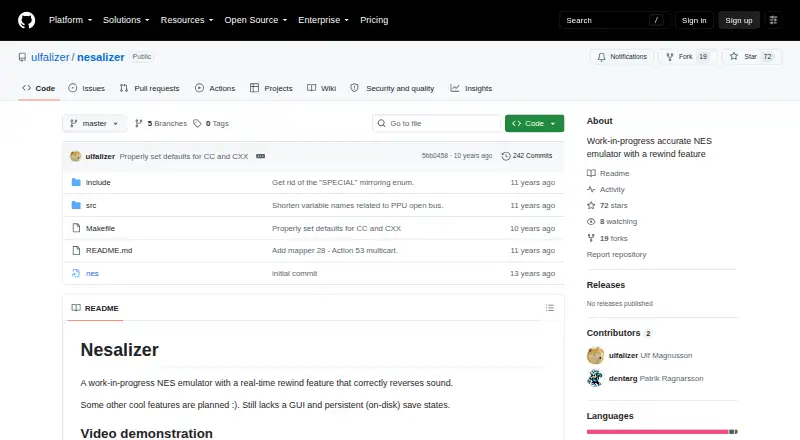Image resolution: width=800 pixels, height=440 pixels.
Task: Open commit 'Add mapper 28 - Action 53 multicart'
Action: coord(335,250)
